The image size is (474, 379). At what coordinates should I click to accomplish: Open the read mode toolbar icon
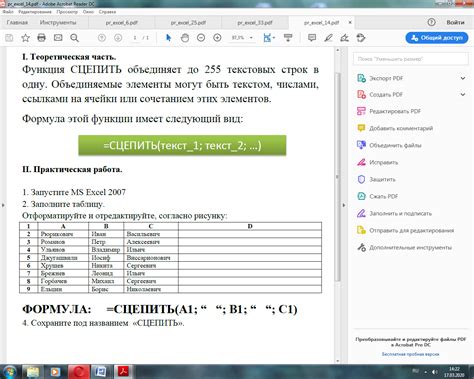click(x=288, y=38)
